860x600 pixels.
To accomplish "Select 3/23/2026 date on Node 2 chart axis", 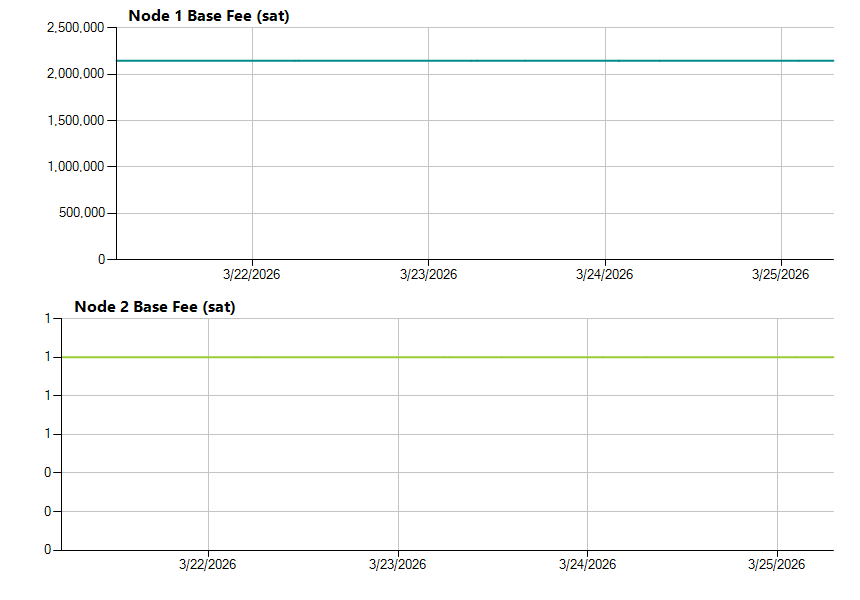I will coord(398,565).
